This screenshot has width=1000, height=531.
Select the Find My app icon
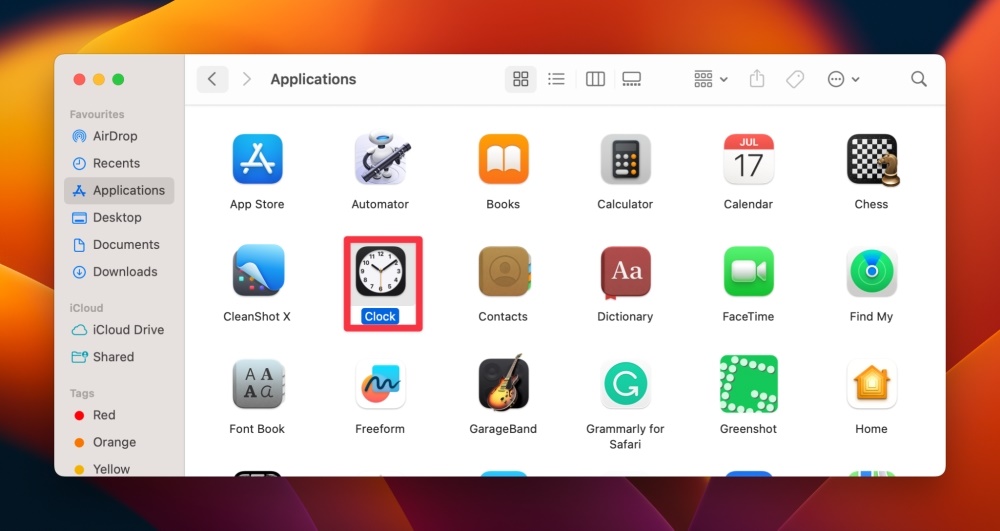point(871,272)
